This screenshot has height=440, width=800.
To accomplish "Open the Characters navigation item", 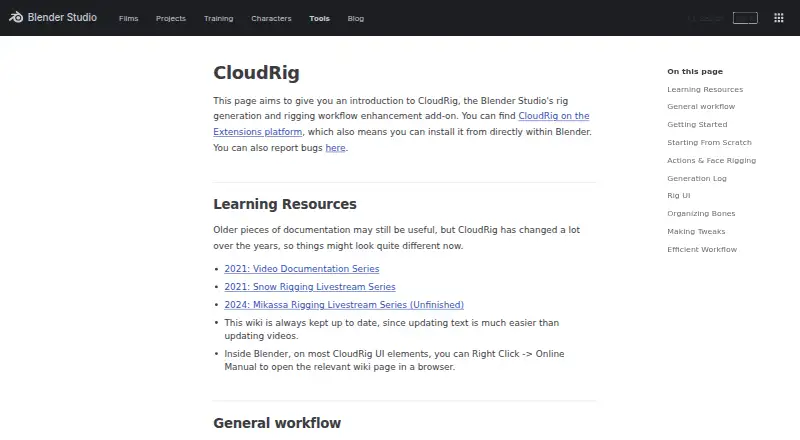I will point(271,18).
